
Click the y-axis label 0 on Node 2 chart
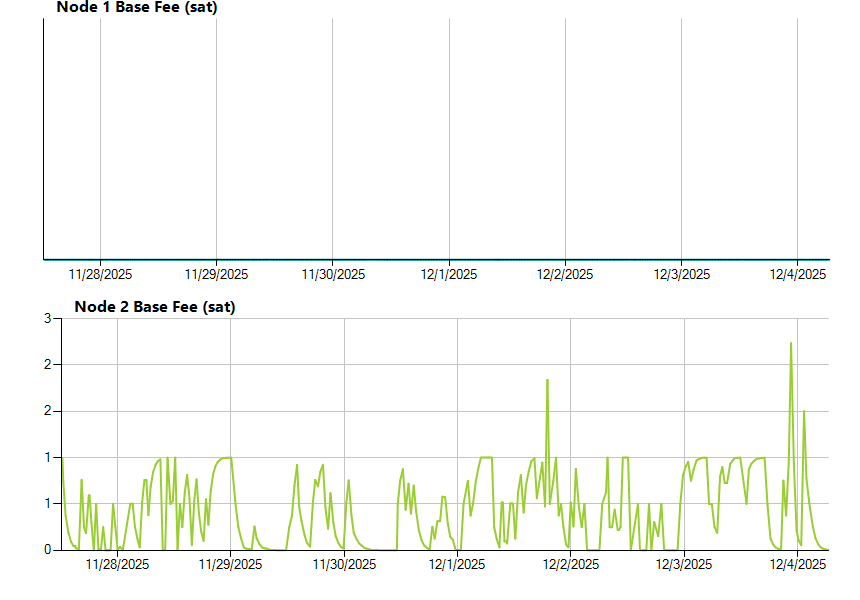point(47,549)
